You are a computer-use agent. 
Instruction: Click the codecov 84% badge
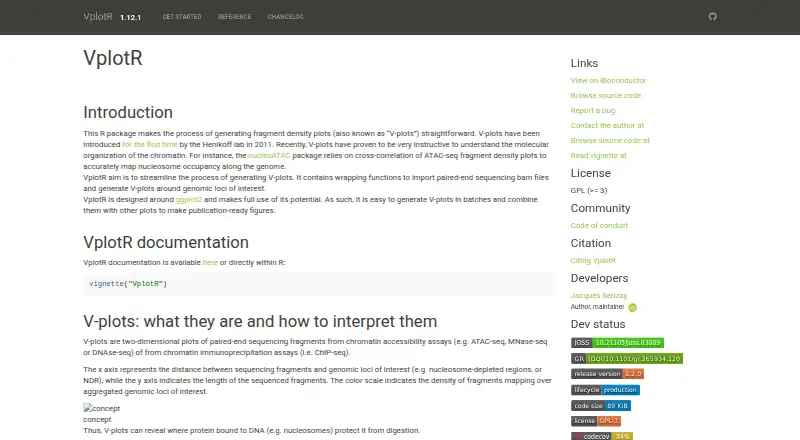(602, 436)
